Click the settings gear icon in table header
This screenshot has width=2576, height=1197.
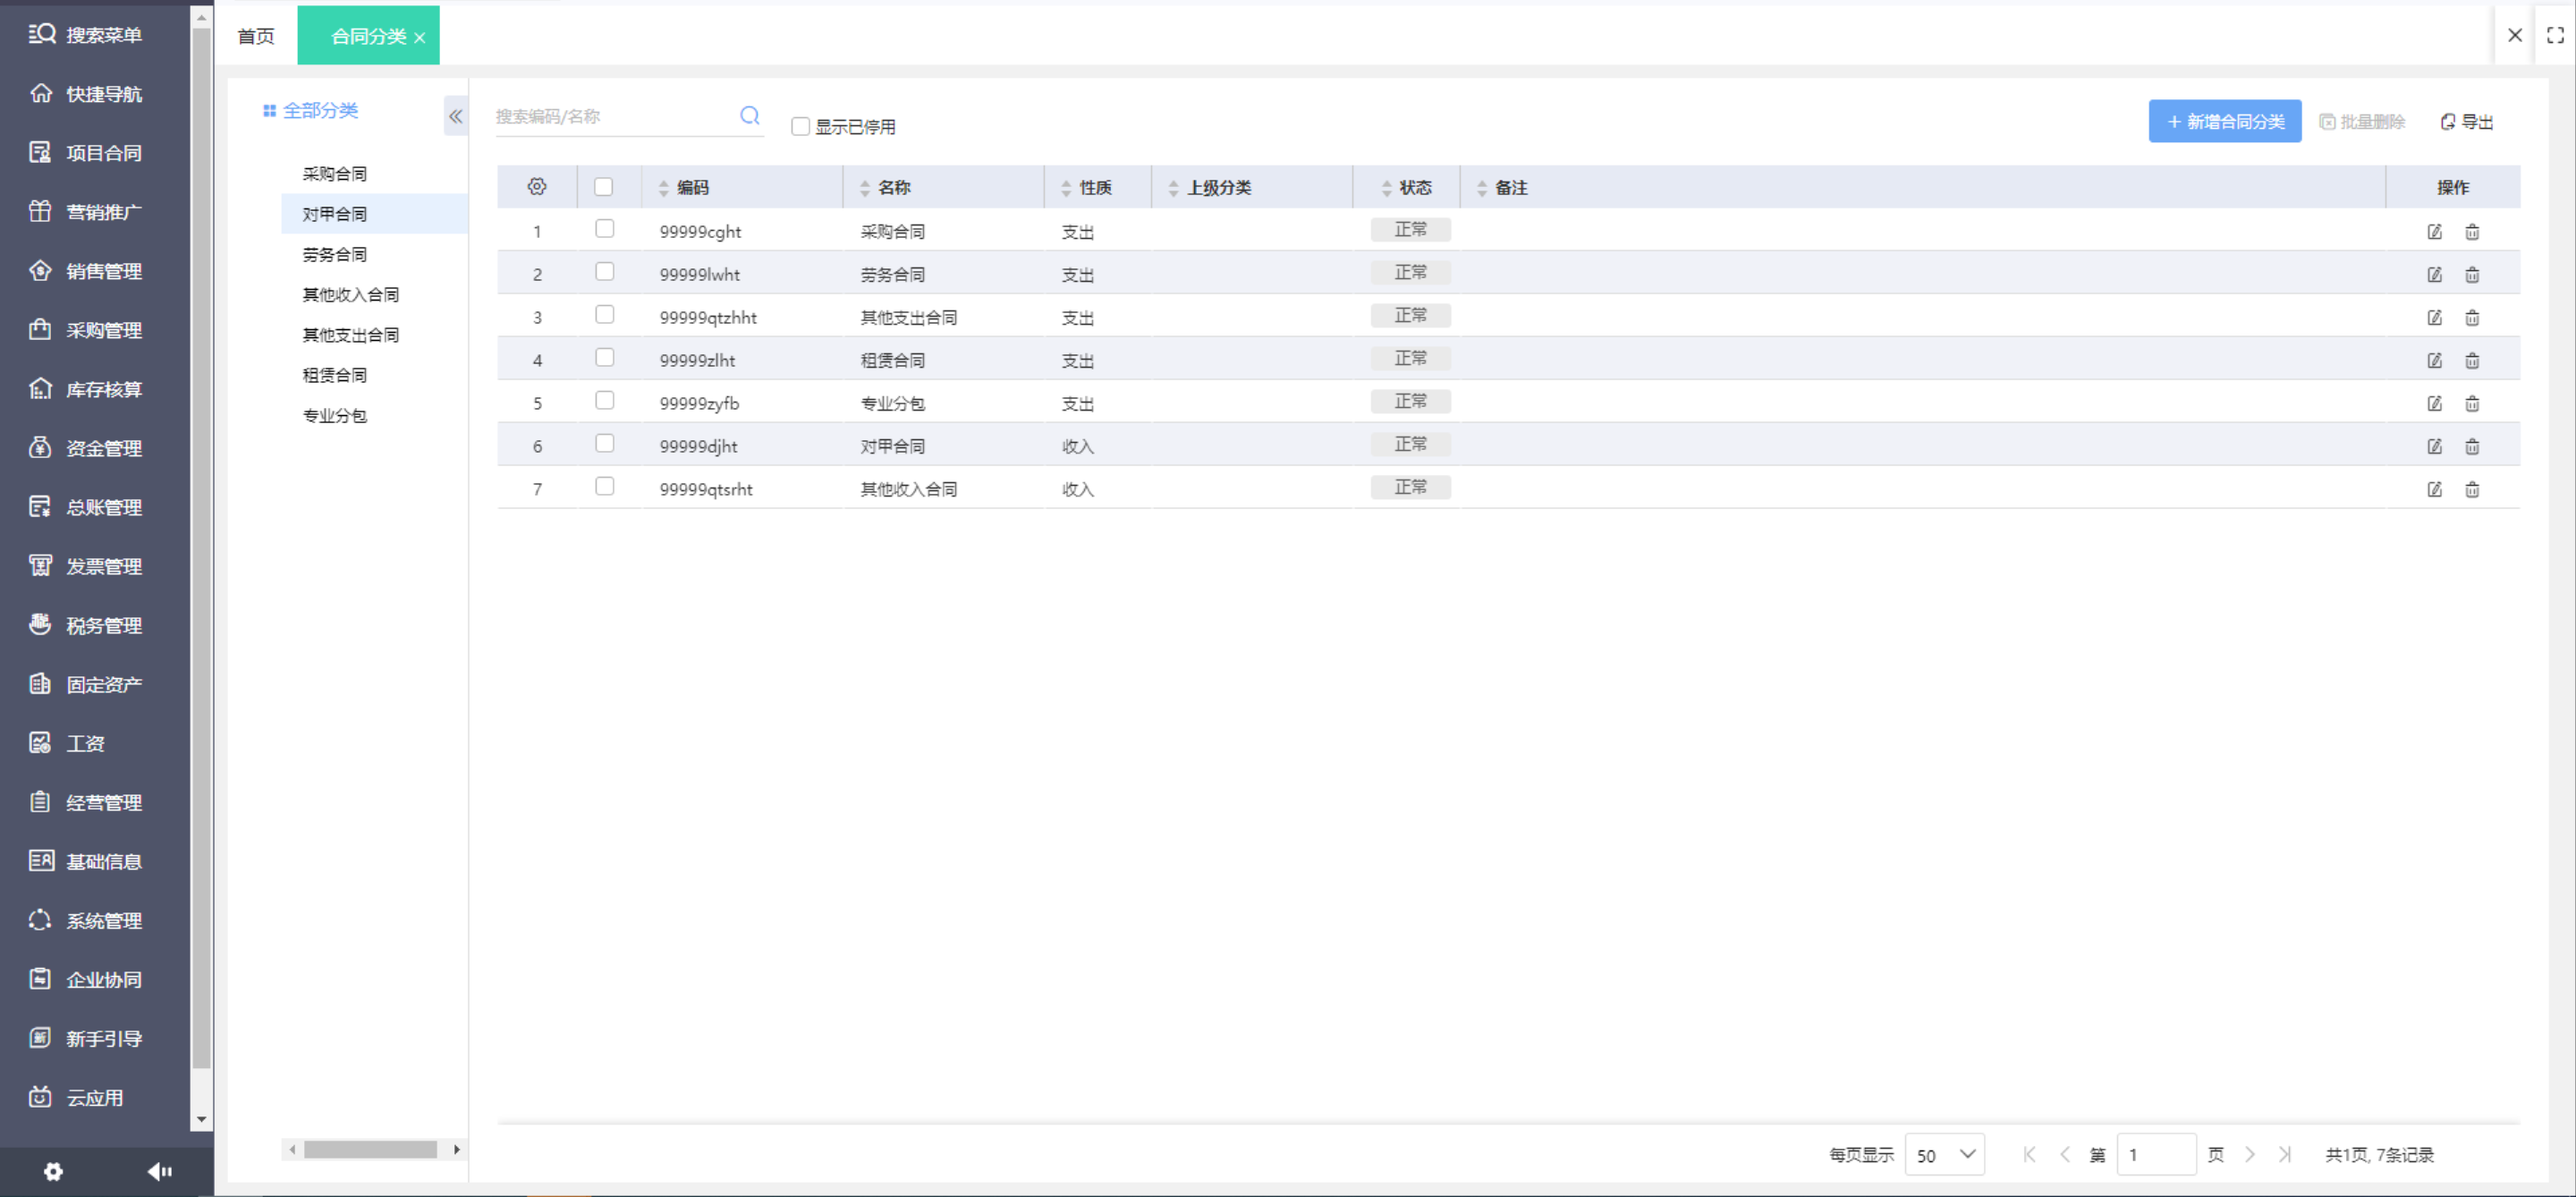pyautogui.click(x=538, y=186)
